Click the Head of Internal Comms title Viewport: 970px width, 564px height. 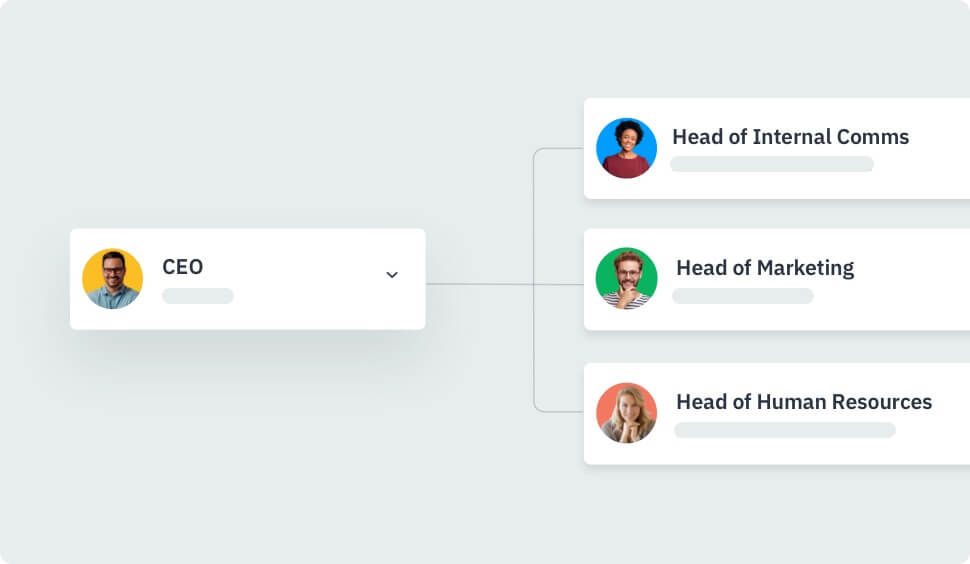pos(790,137)
